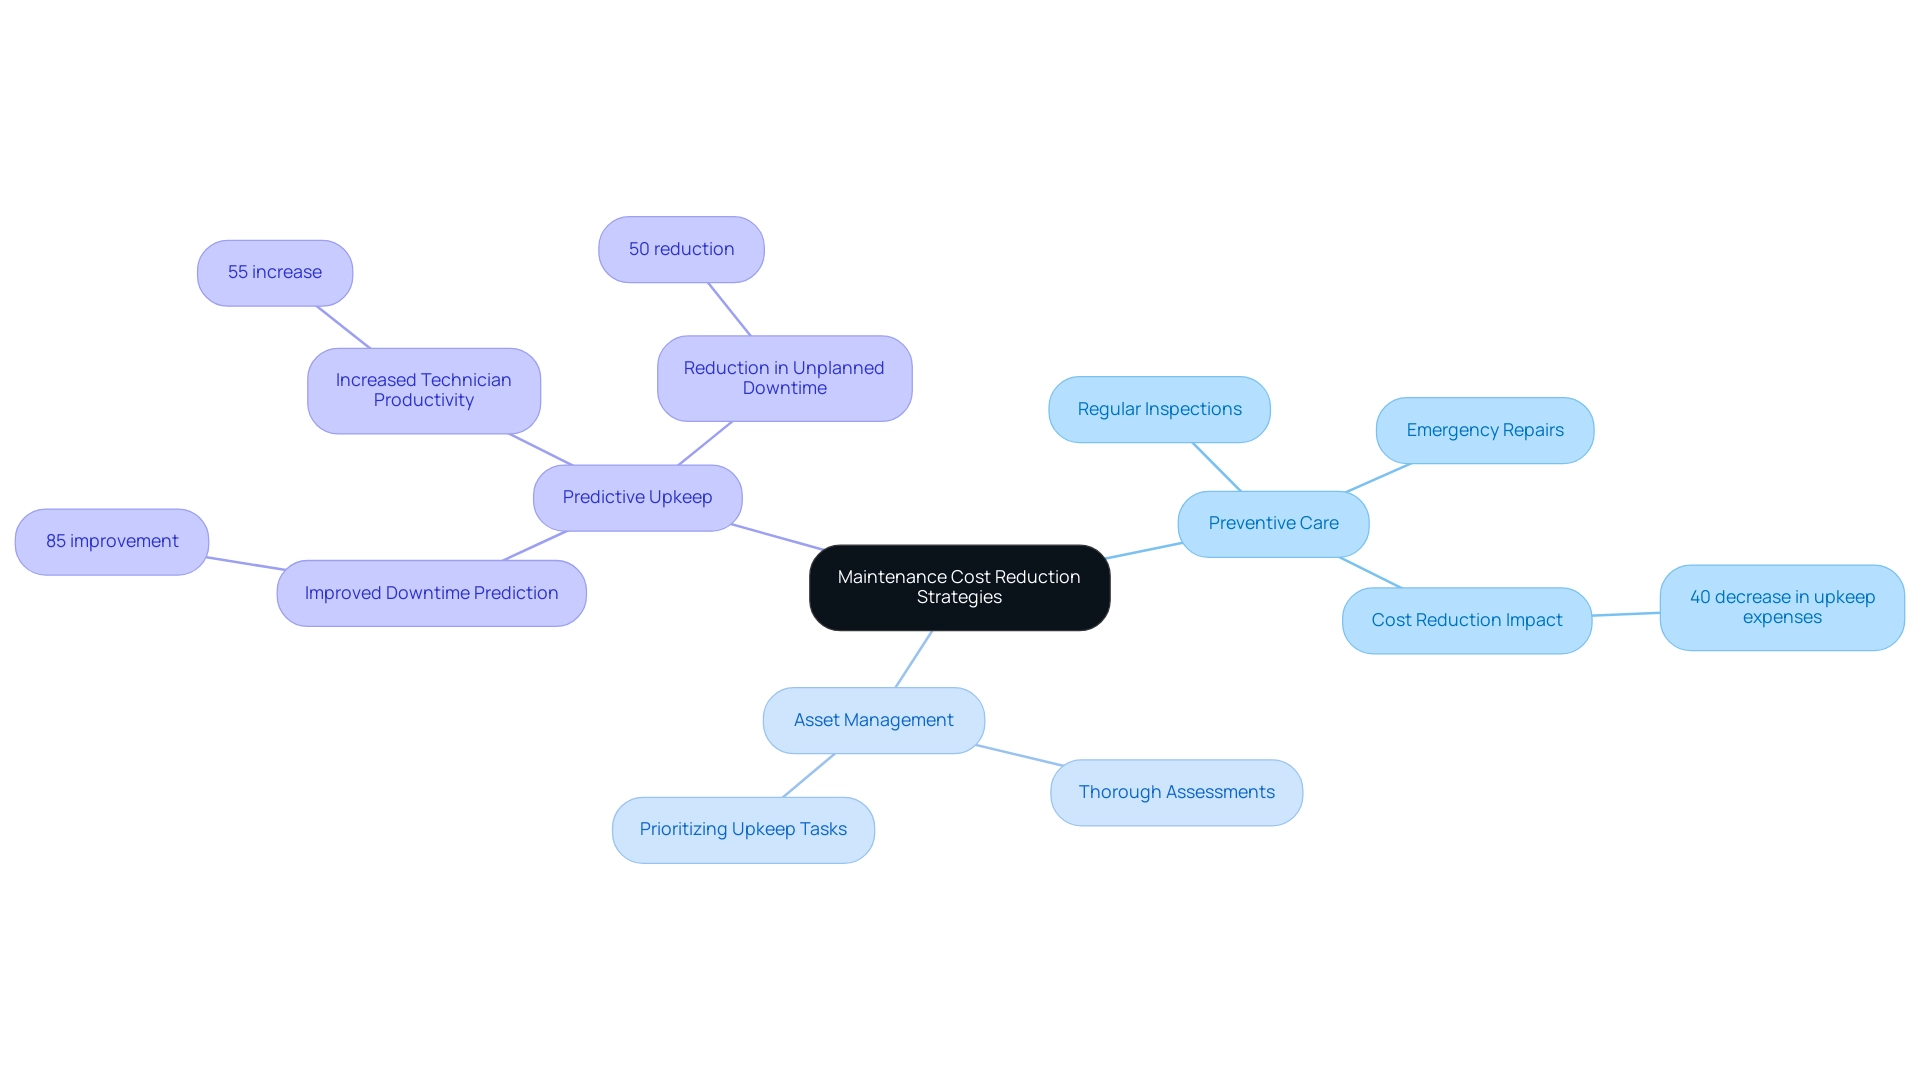Click the Improved Downtime Prediction node

431,591
